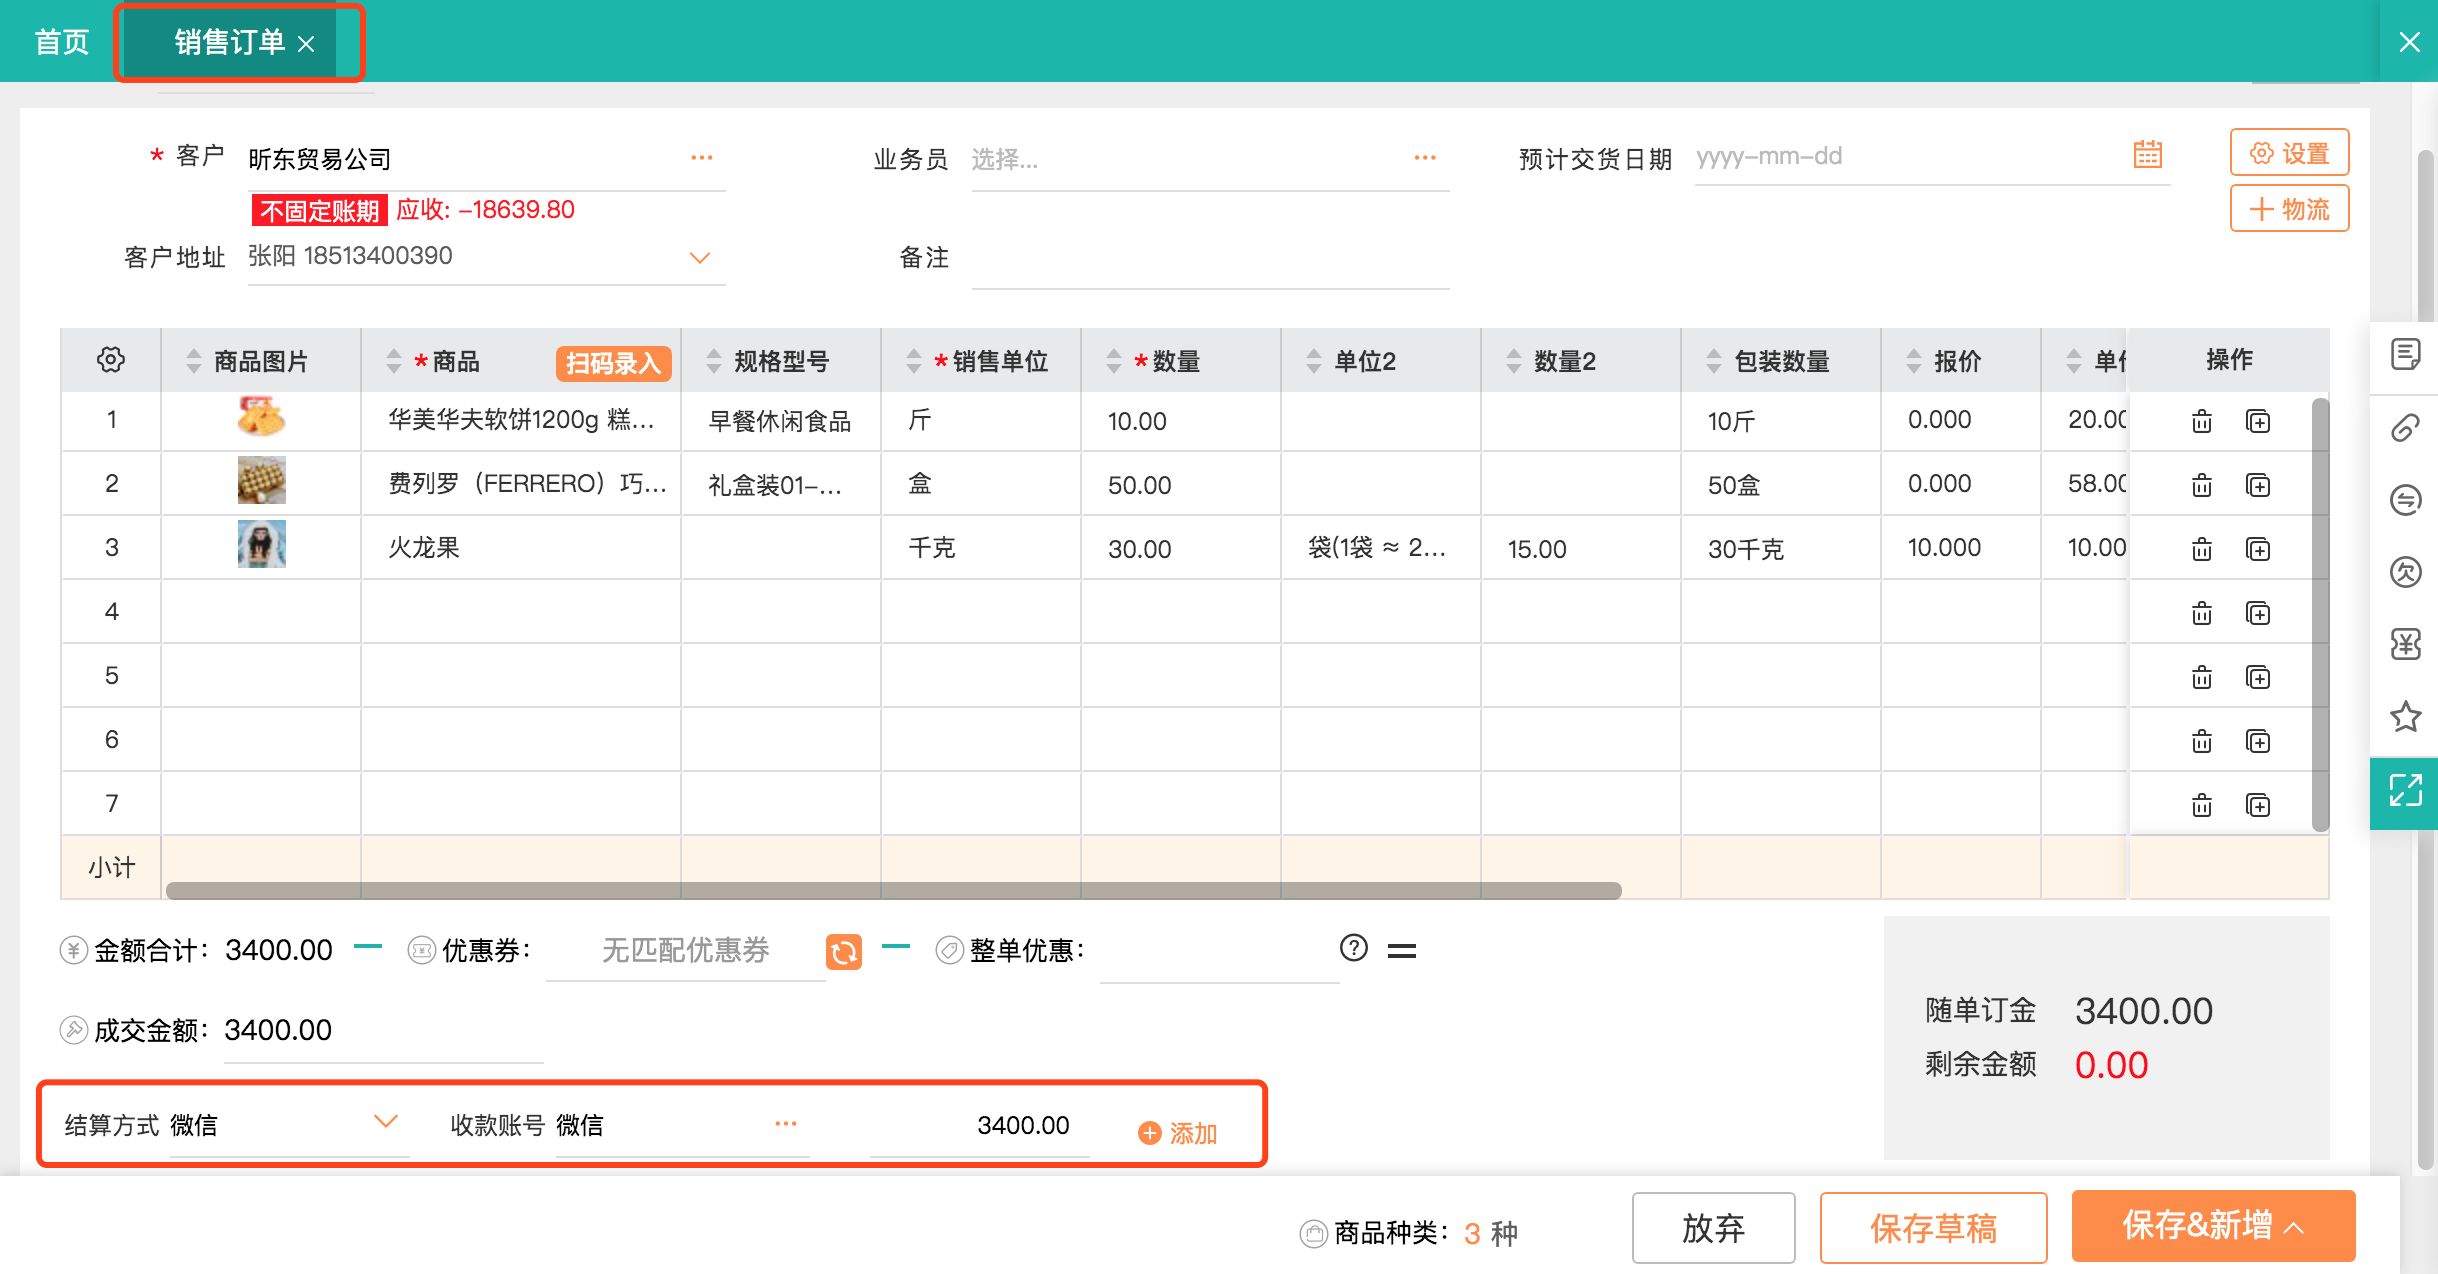
Task: Click the coupon refresh icon next to 优惠券
Action: point(843,950)
